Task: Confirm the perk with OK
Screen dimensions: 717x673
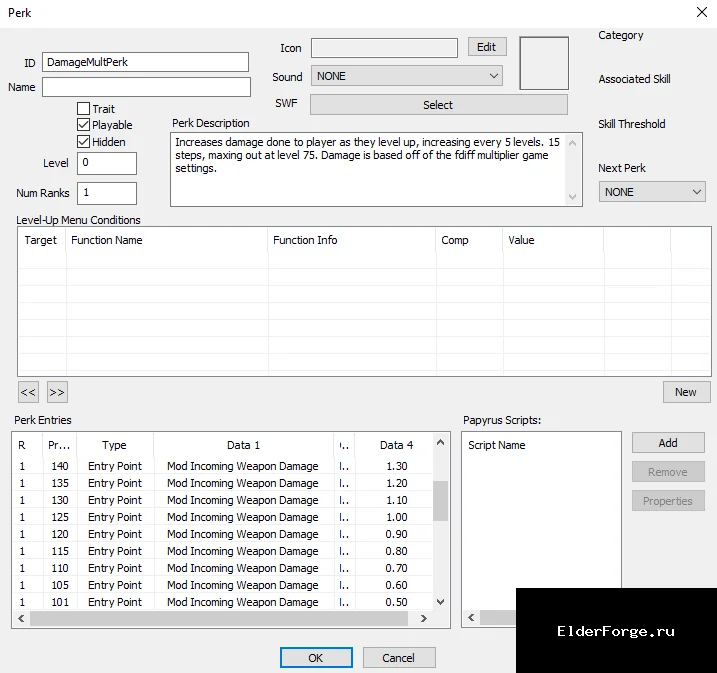Action: click(316, 658)
